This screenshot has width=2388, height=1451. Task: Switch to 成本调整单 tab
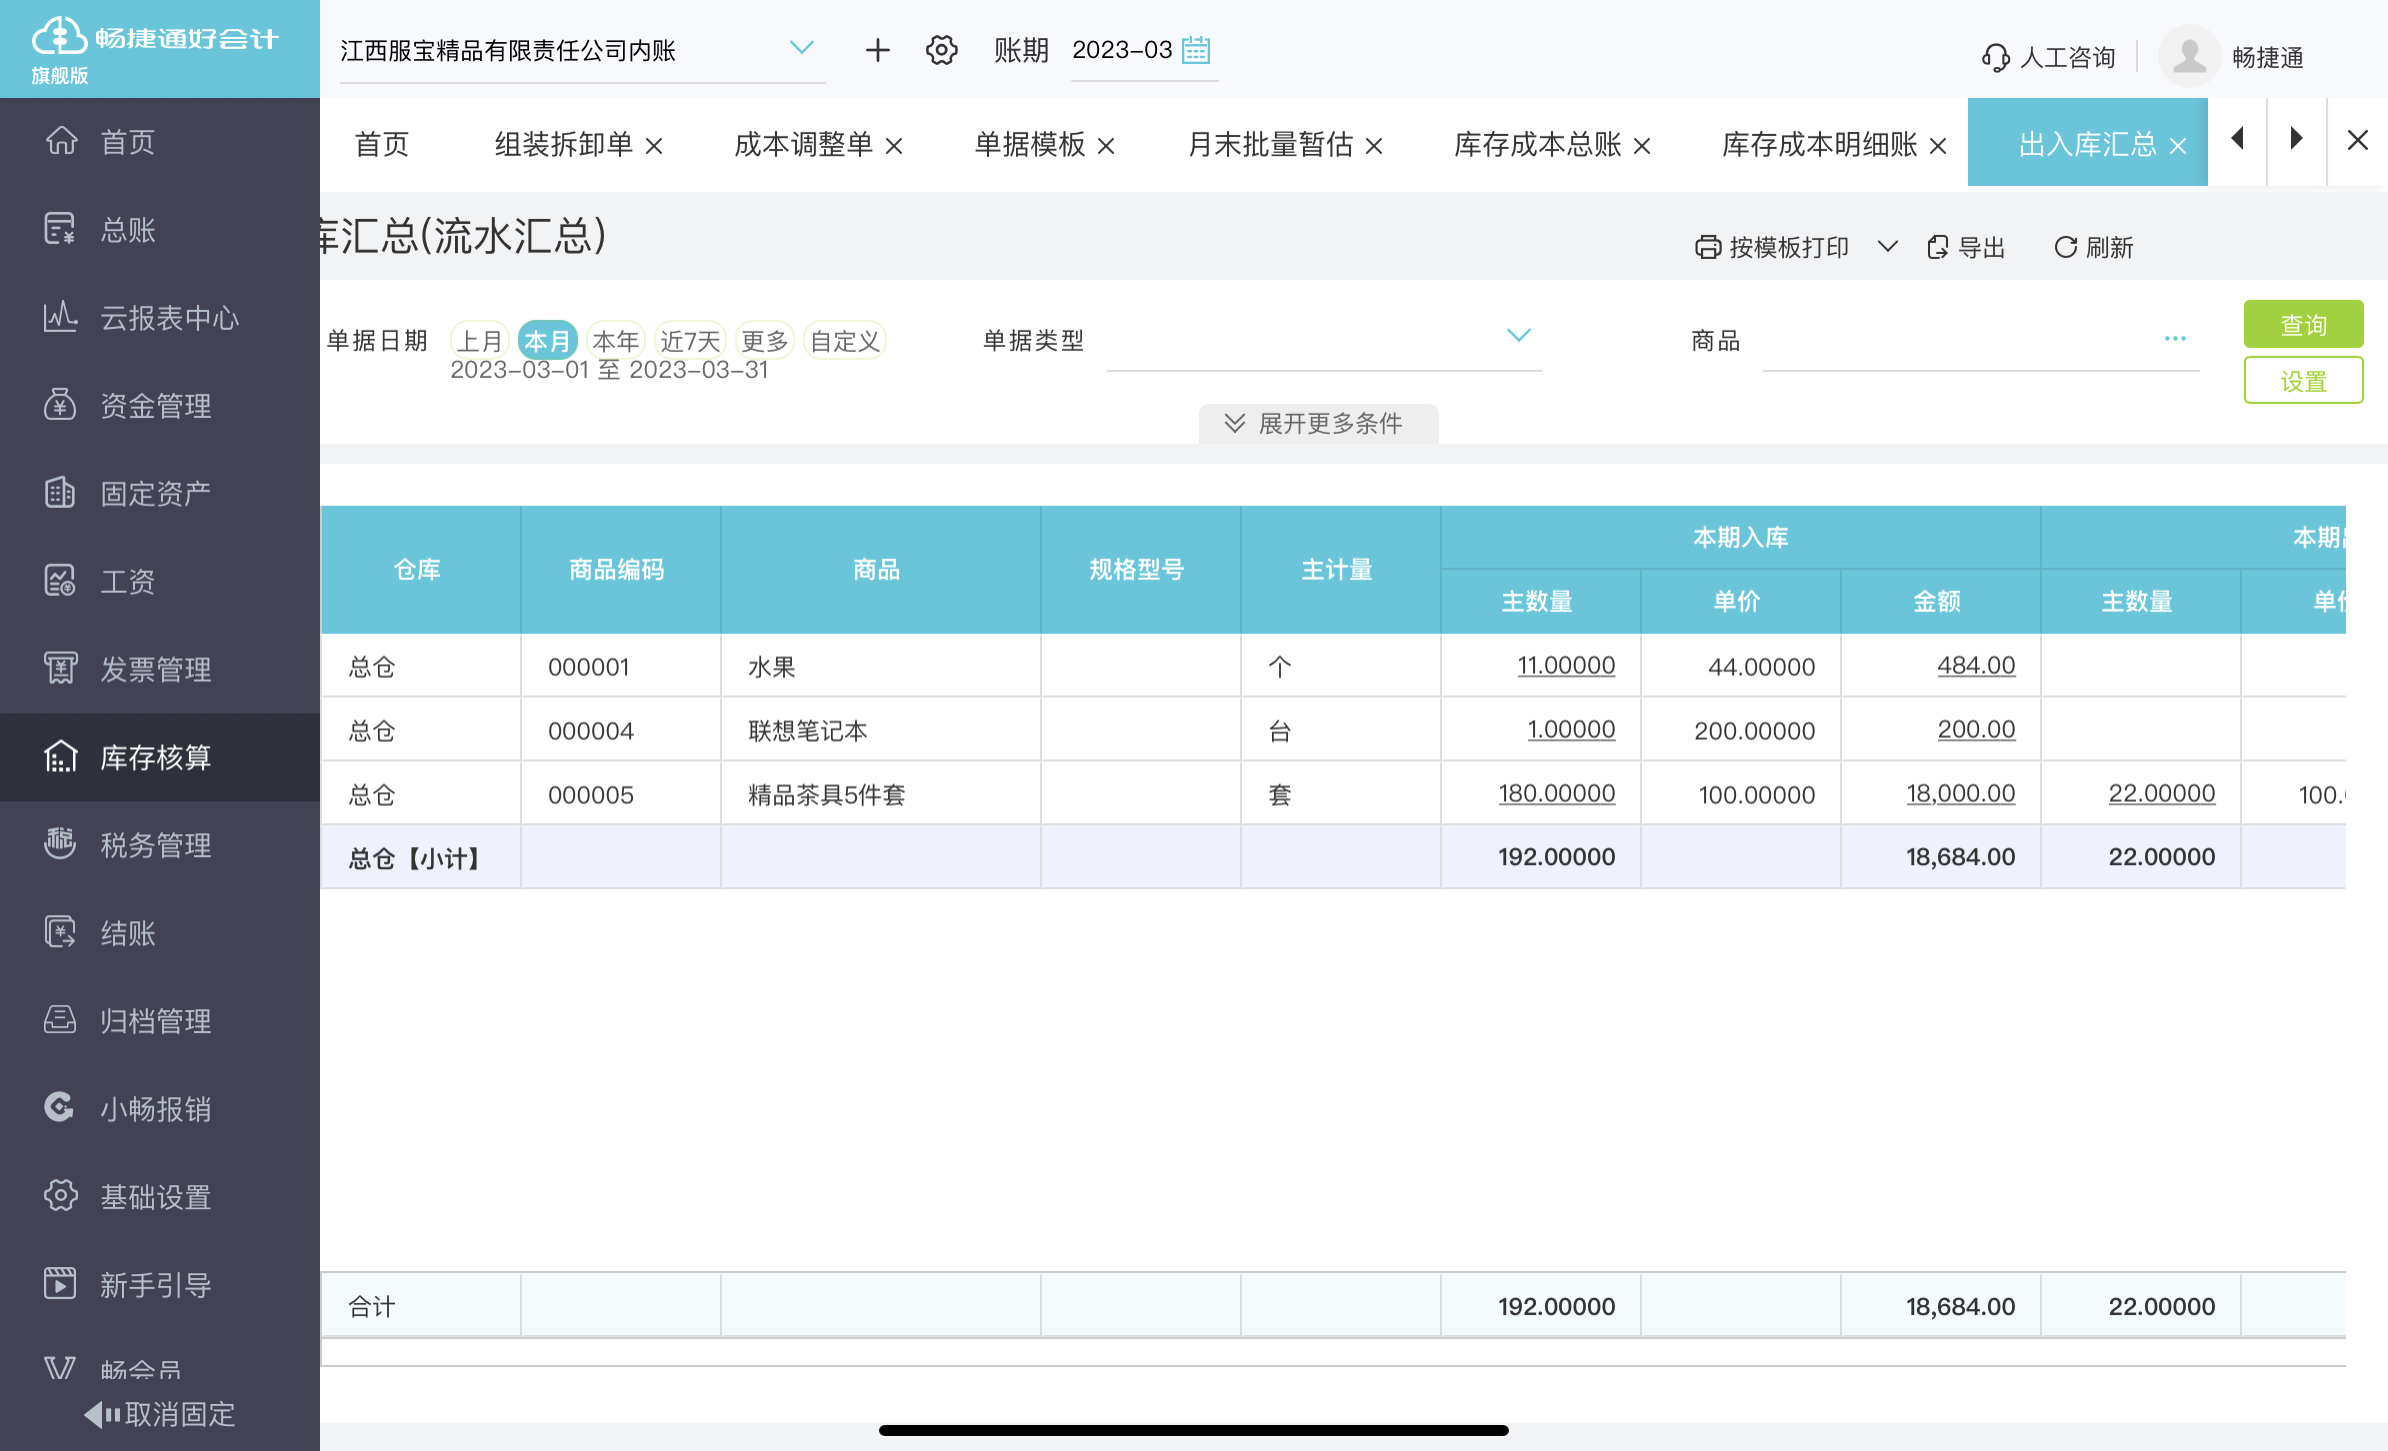pyautogui.click(x=805, y=142)
